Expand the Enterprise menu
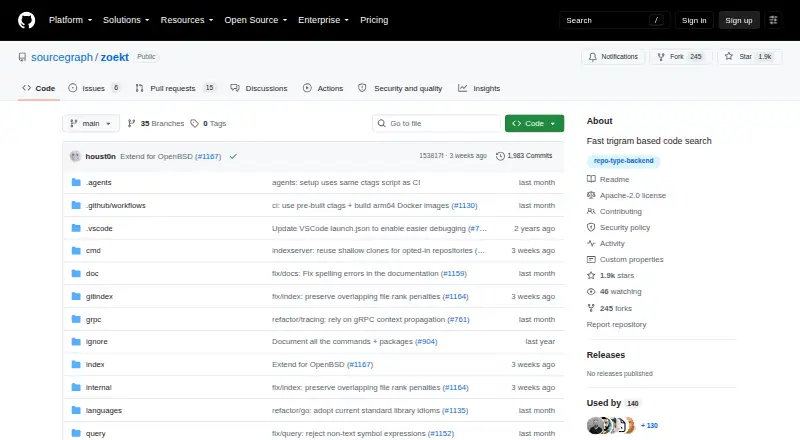Screen dimensions: 800x440 (323, 20)
